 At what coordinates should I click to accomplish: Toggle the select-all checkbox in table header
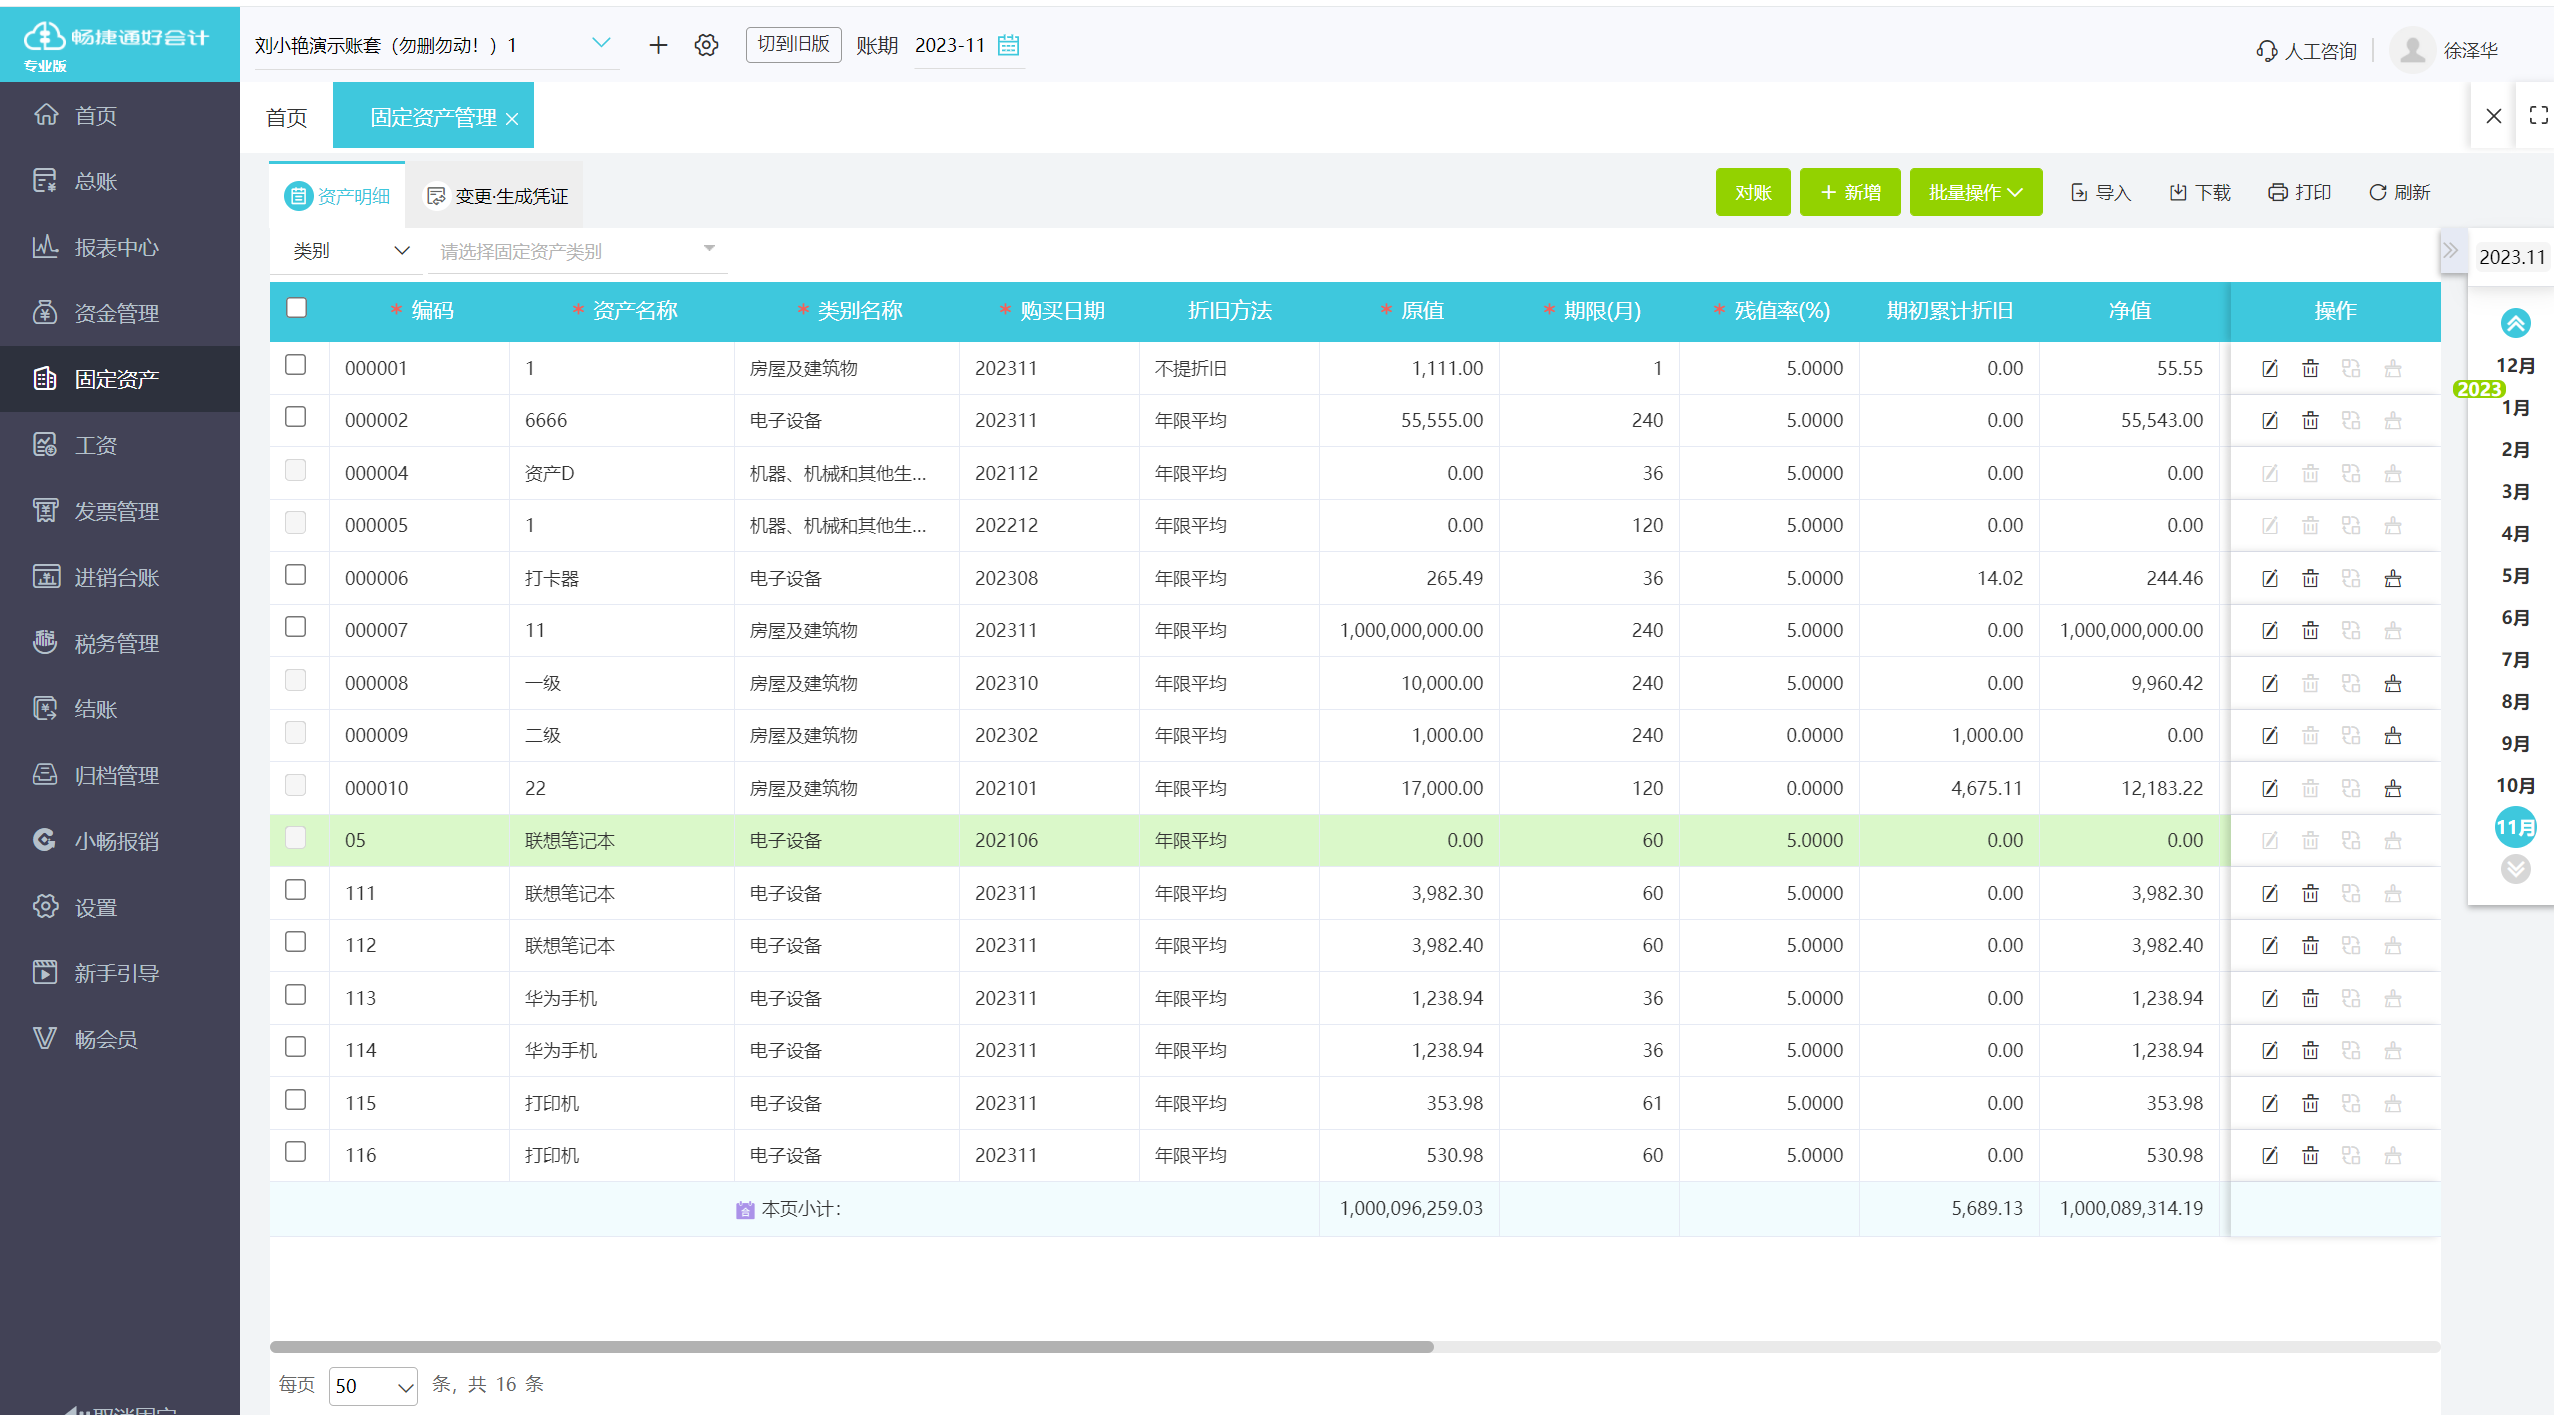click(x=296, y=308)
